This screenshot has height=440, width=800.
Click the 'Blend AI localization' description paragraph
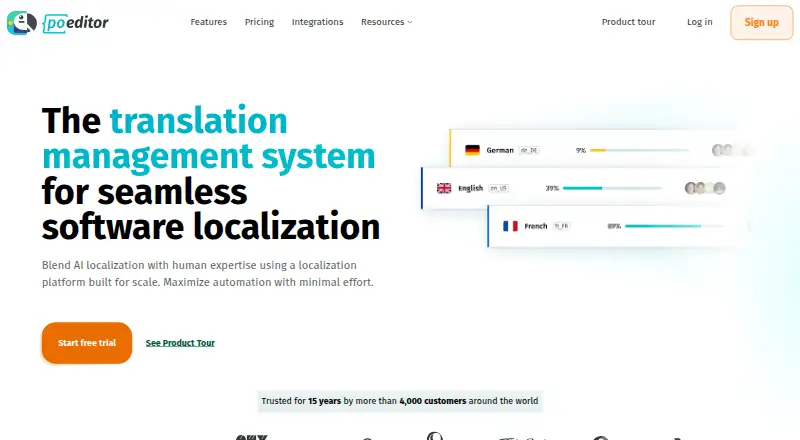point(208,274)
